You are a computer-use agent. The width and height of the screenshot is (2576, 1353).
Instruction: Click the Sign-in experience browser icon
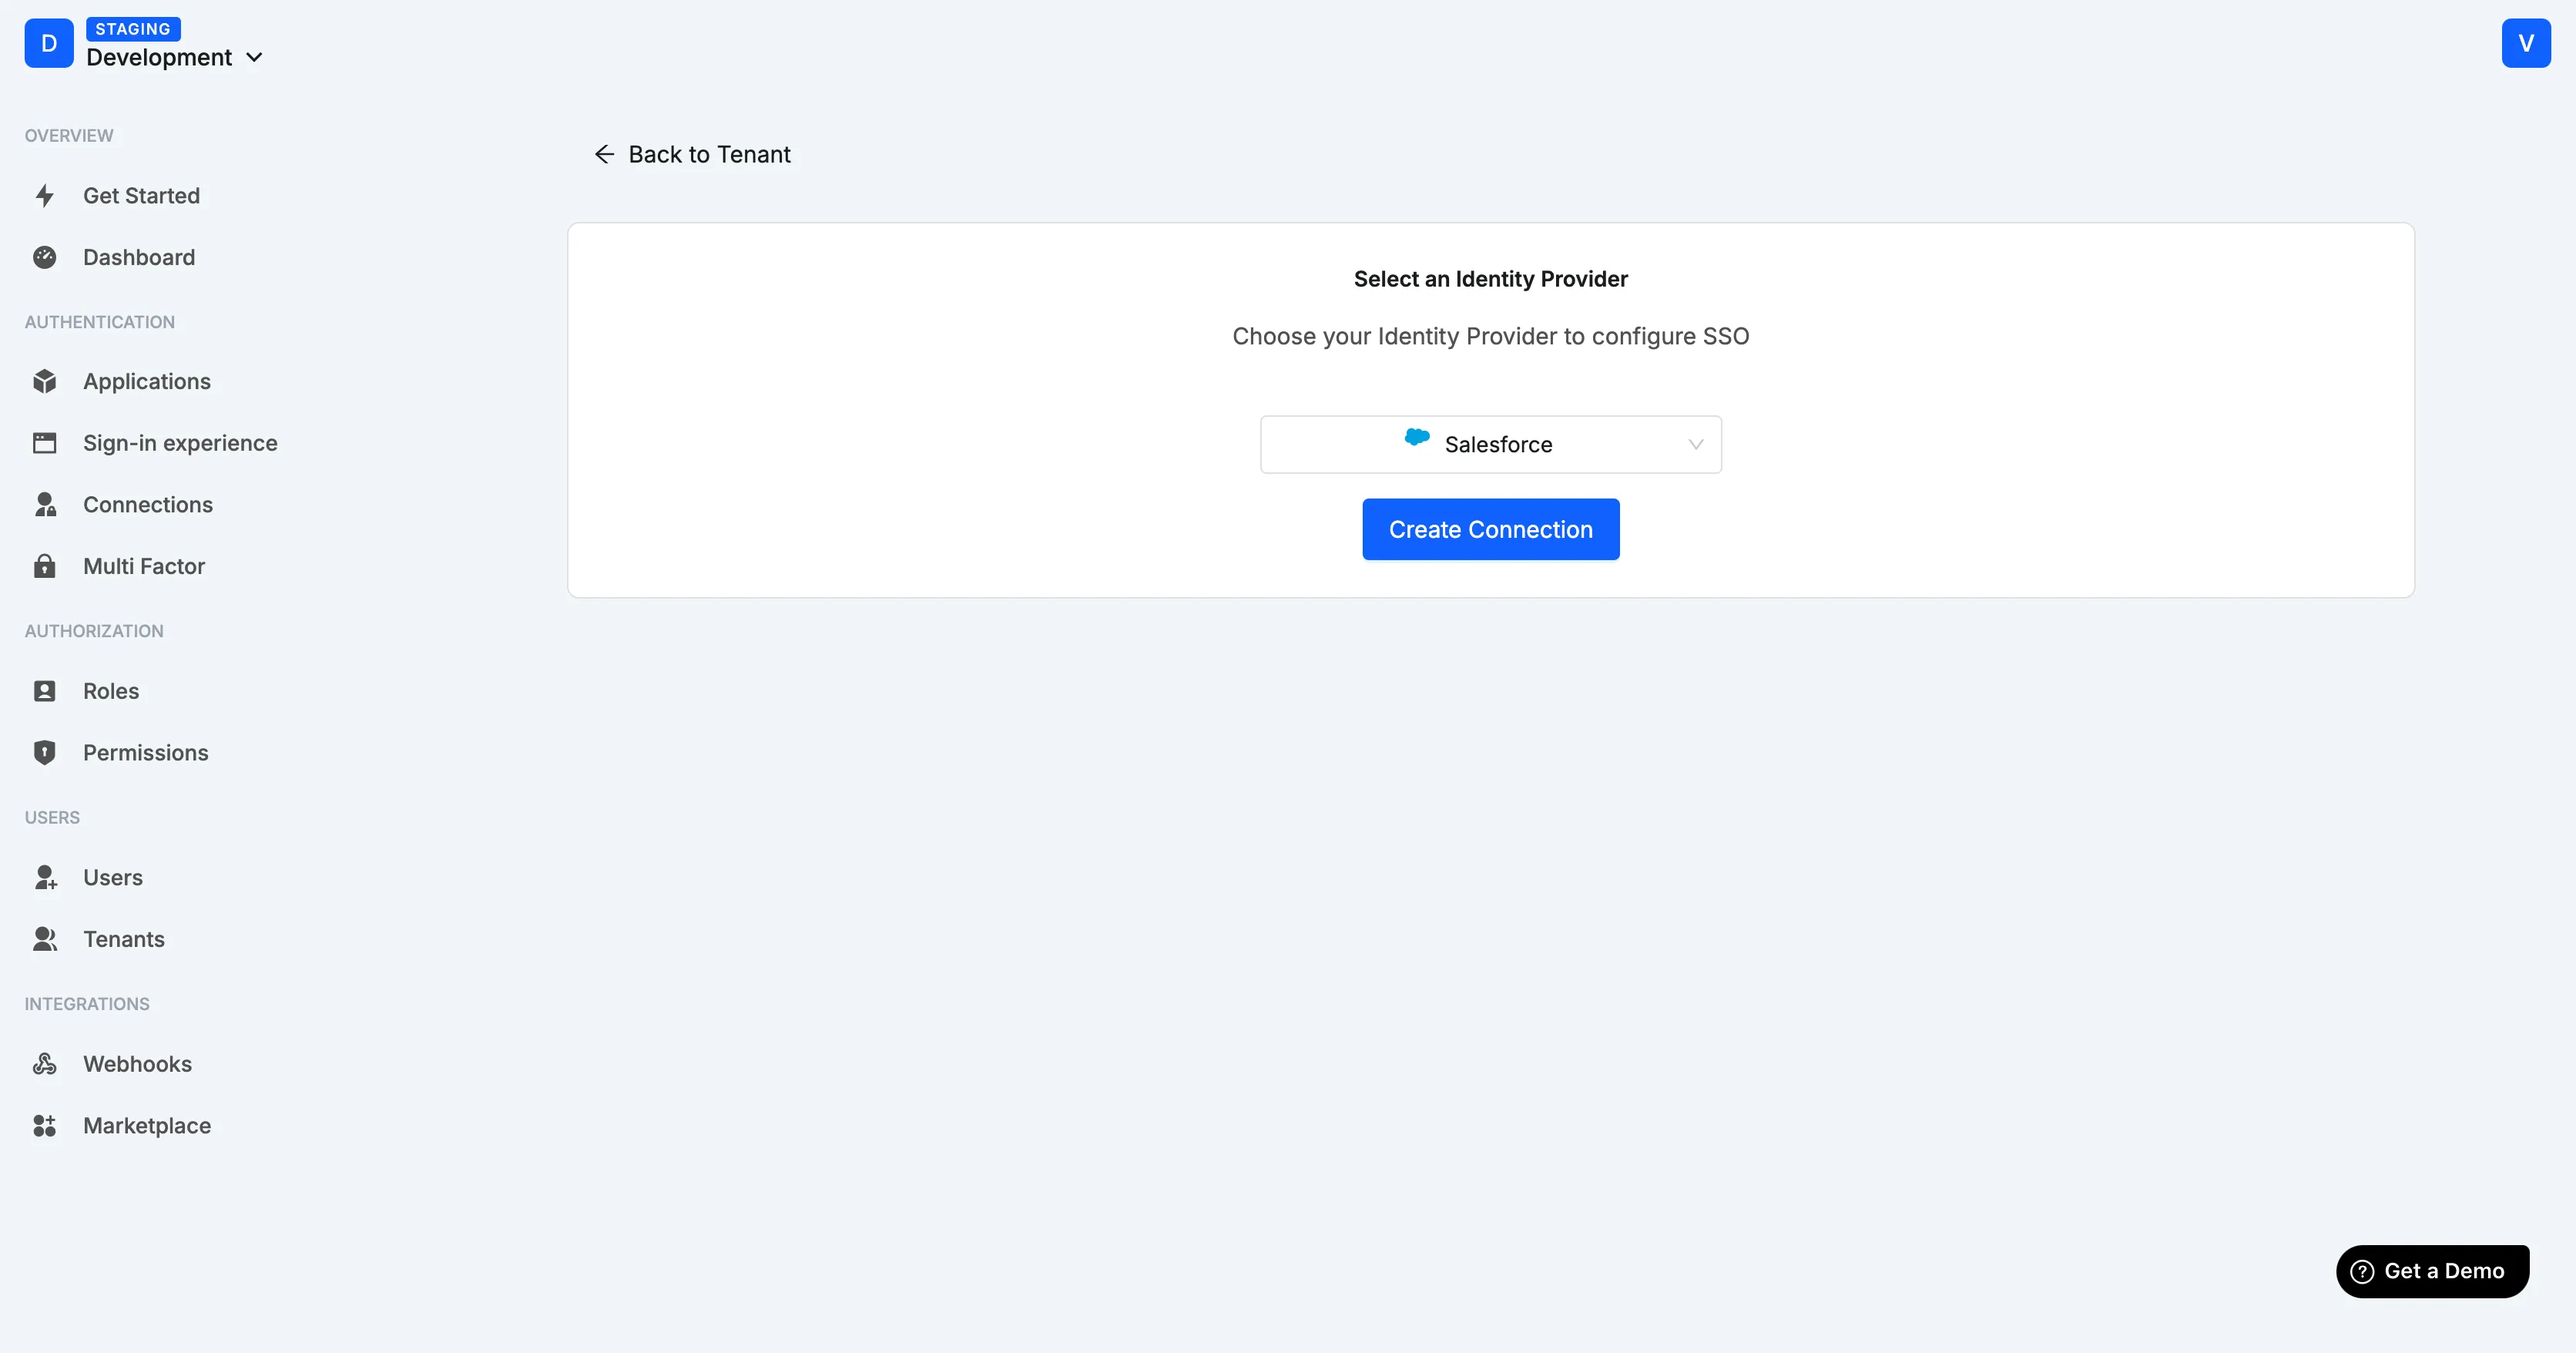coord(45,441)
